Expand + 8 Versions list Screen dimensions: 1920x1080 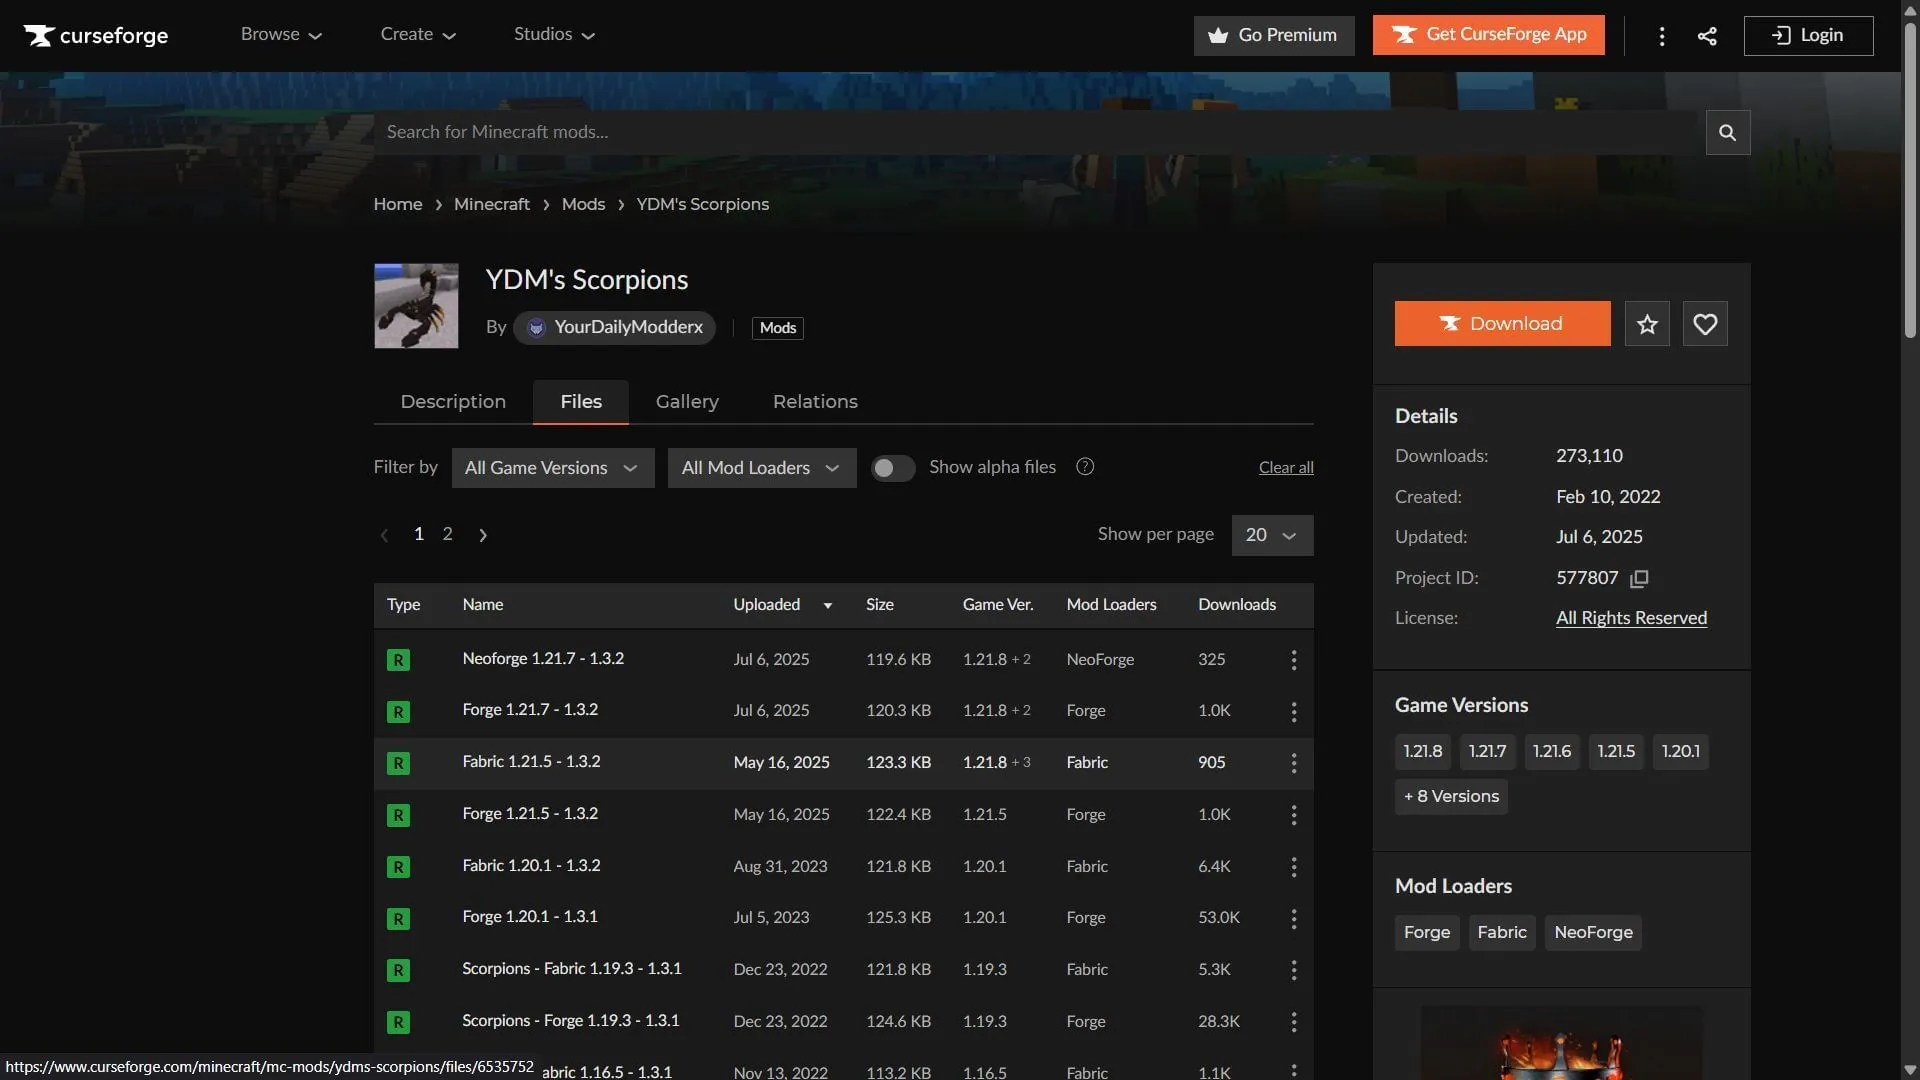click(x=1451, y=797)
